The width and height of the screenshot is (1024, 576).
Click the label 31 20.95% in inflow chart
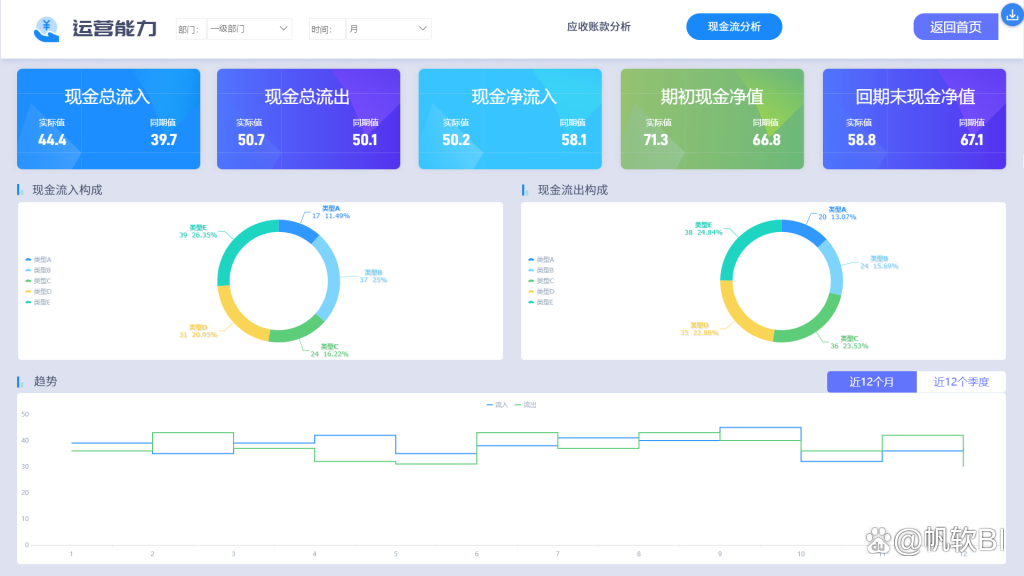tap(198, 334)
